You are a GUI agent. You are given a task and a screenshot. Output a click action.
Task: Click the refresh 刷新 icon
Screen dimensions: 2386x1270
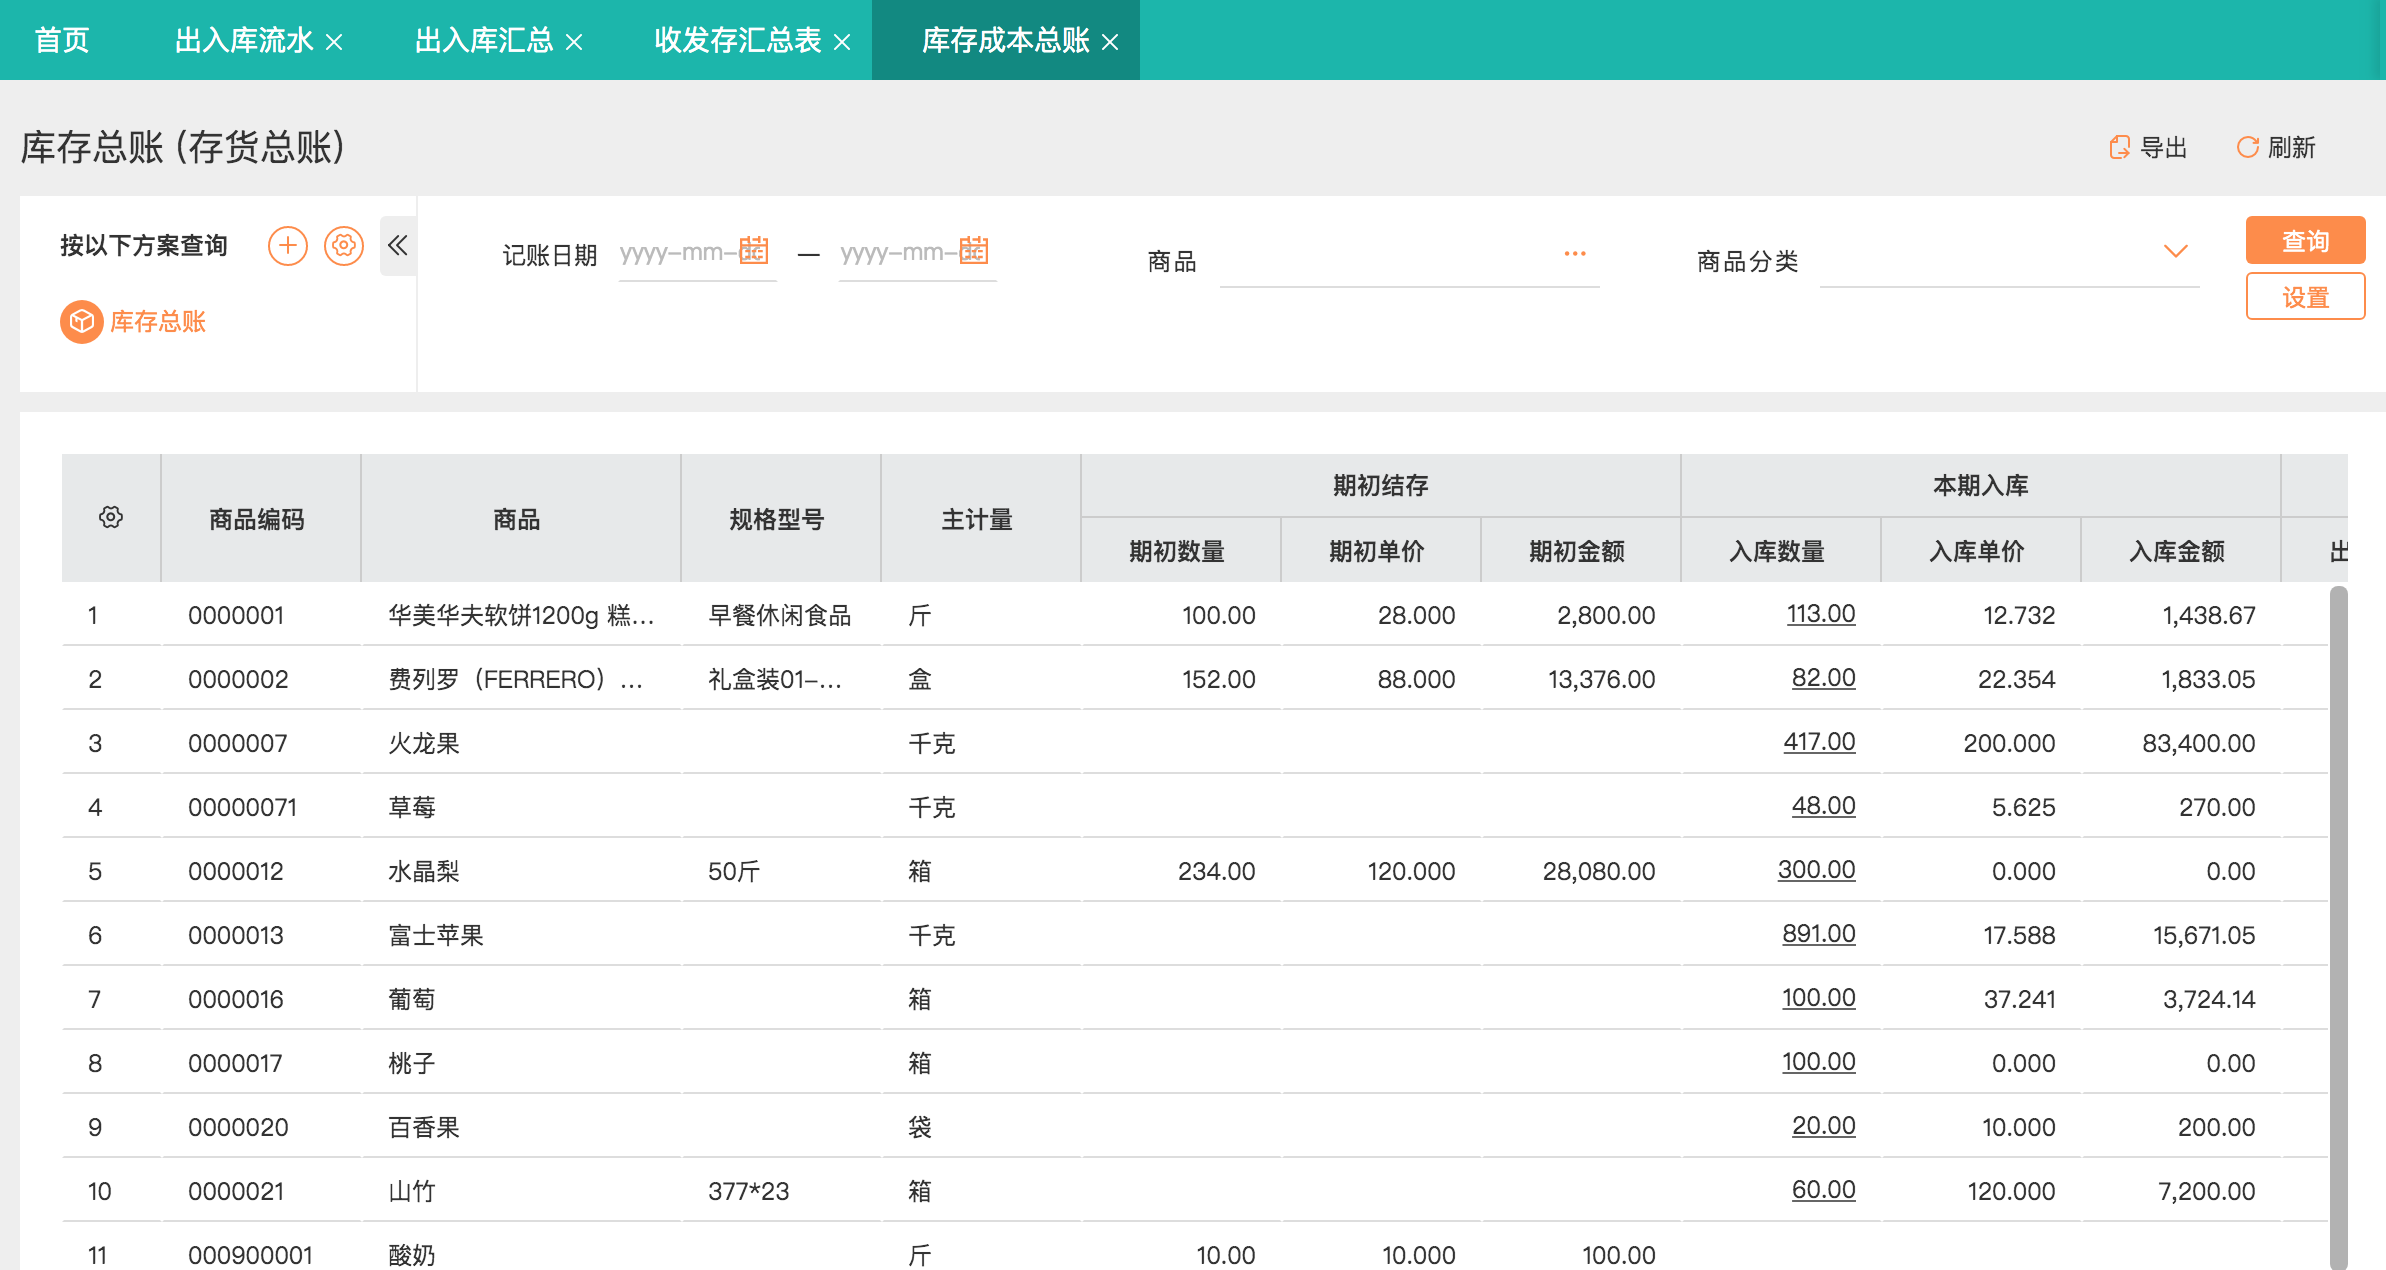pyautogui.click(x=2244, y=148)
